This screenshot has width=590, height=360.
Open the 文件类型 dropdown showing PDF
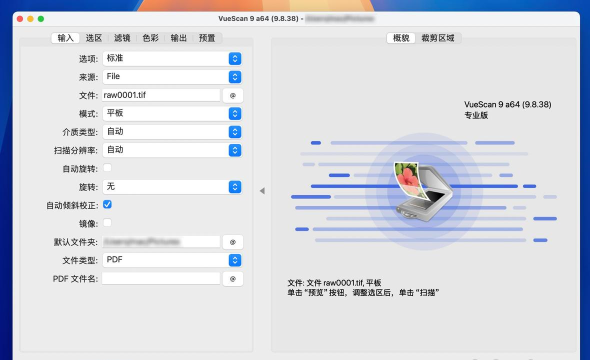[x=172, y=260]
